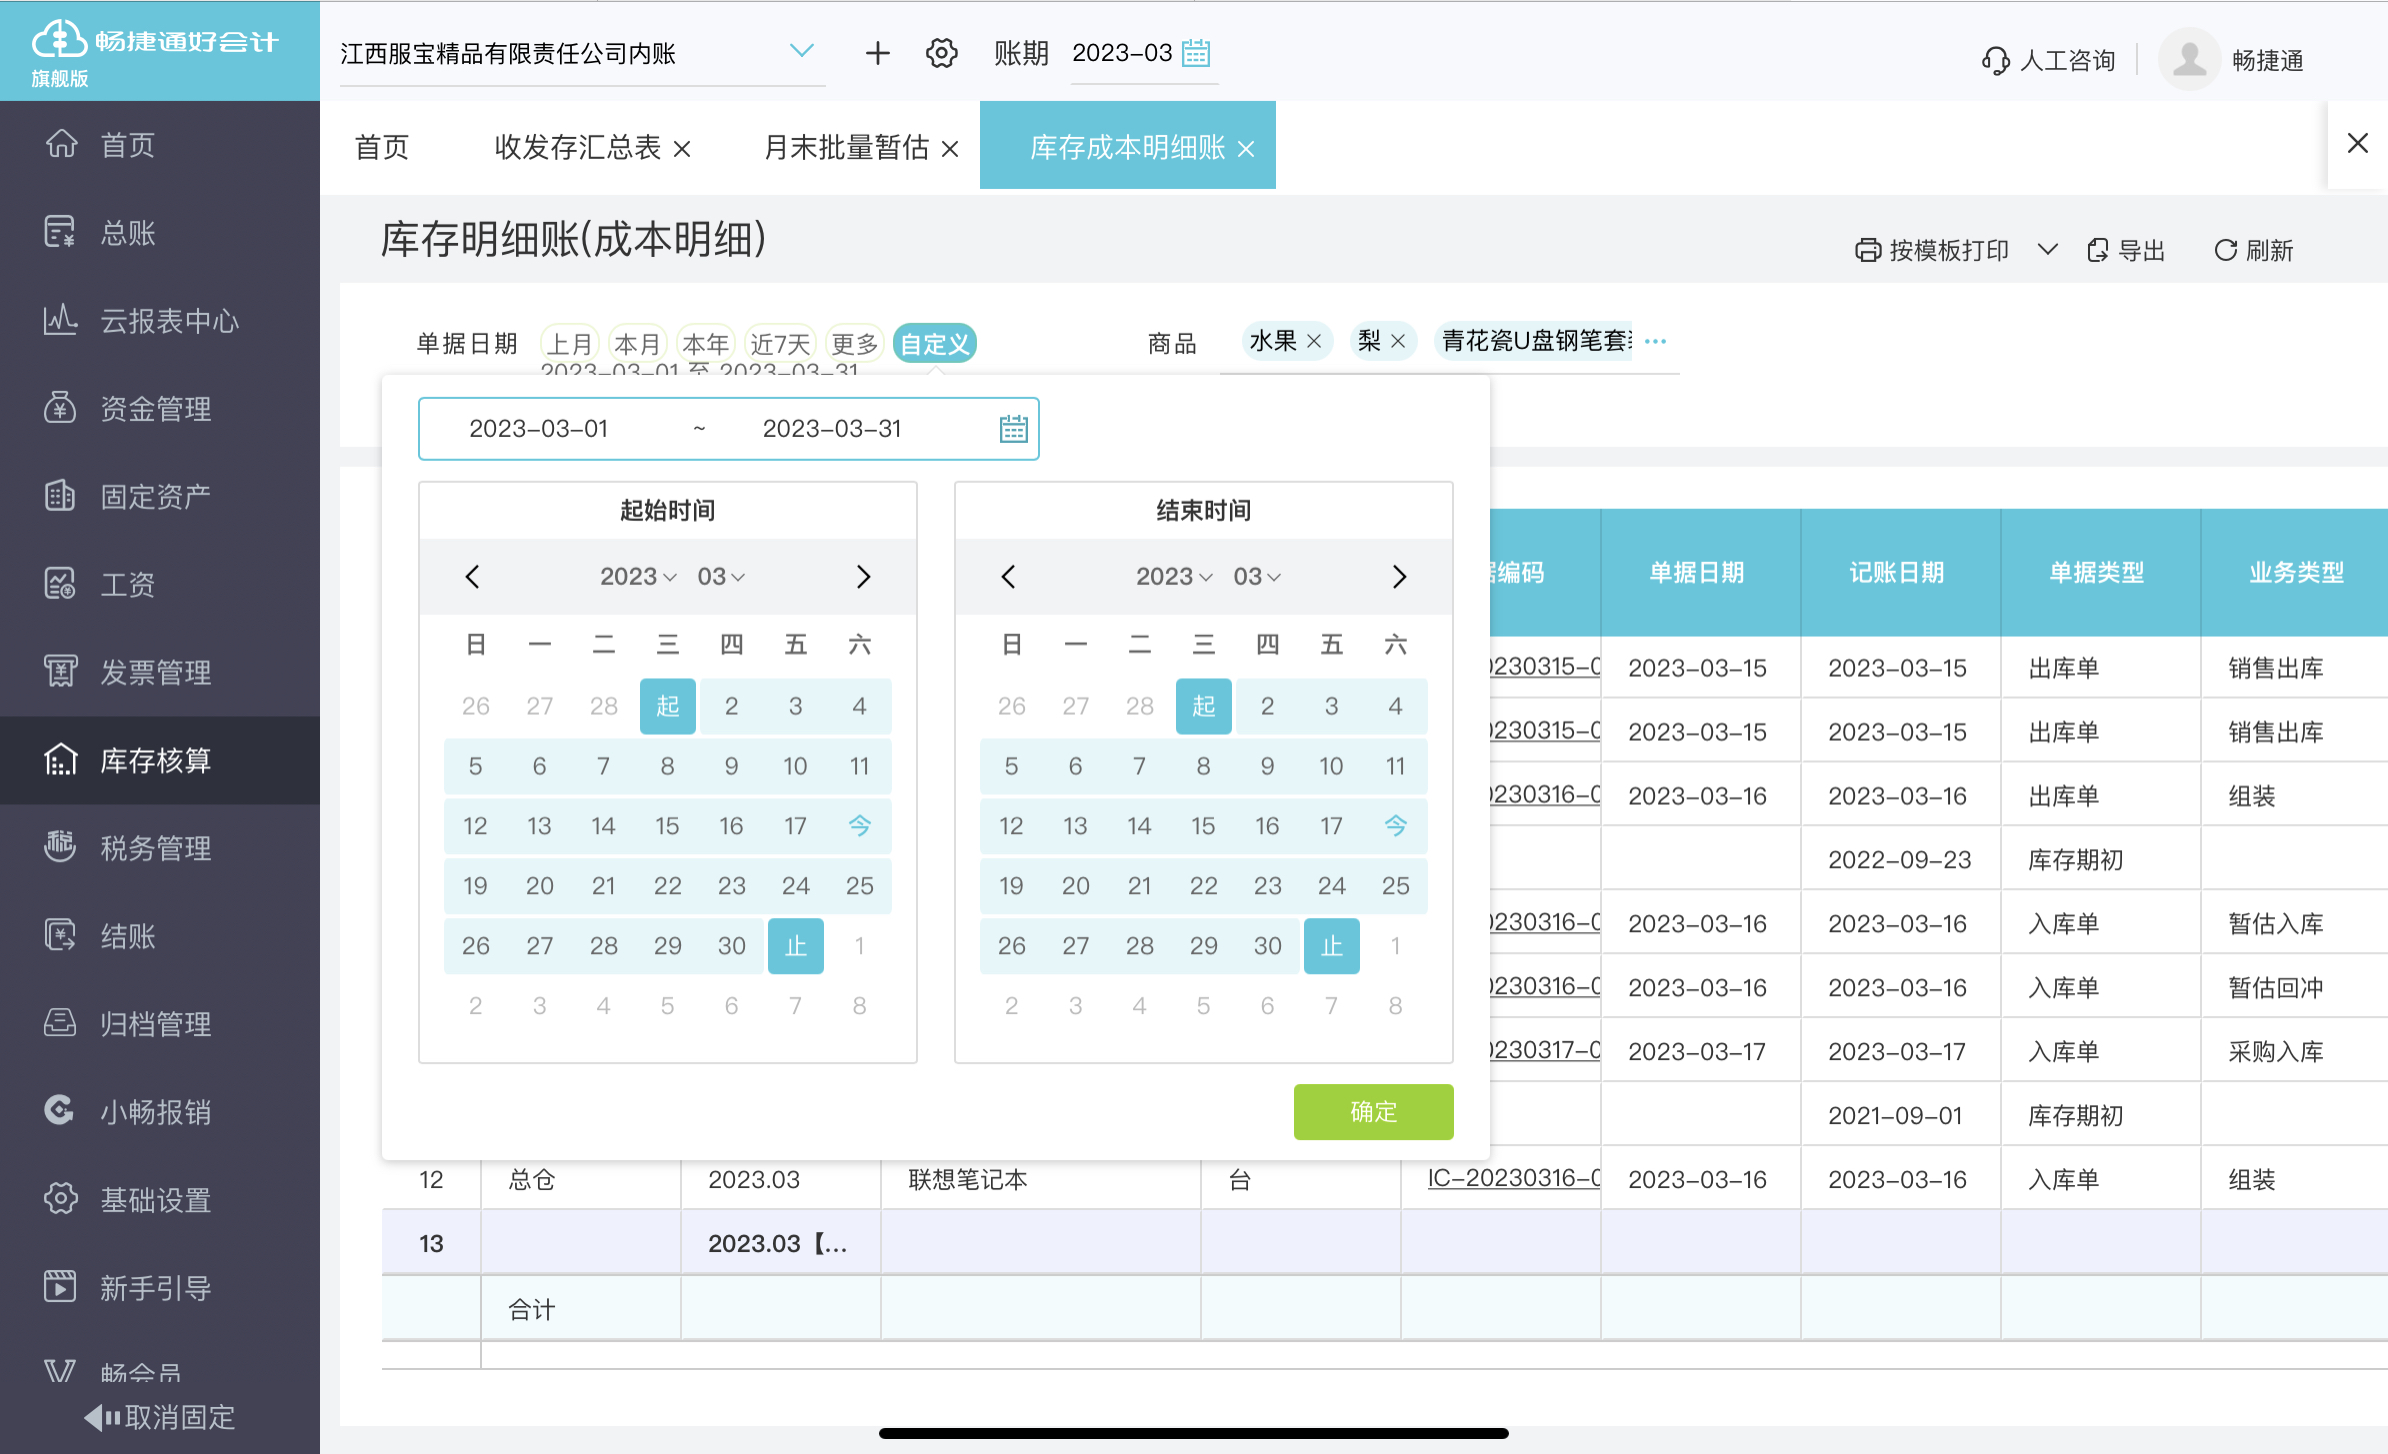Toggle 水果 filter visibility
The image size is (2388, 1454).
pyautogui.click(x=1313, y=341)
